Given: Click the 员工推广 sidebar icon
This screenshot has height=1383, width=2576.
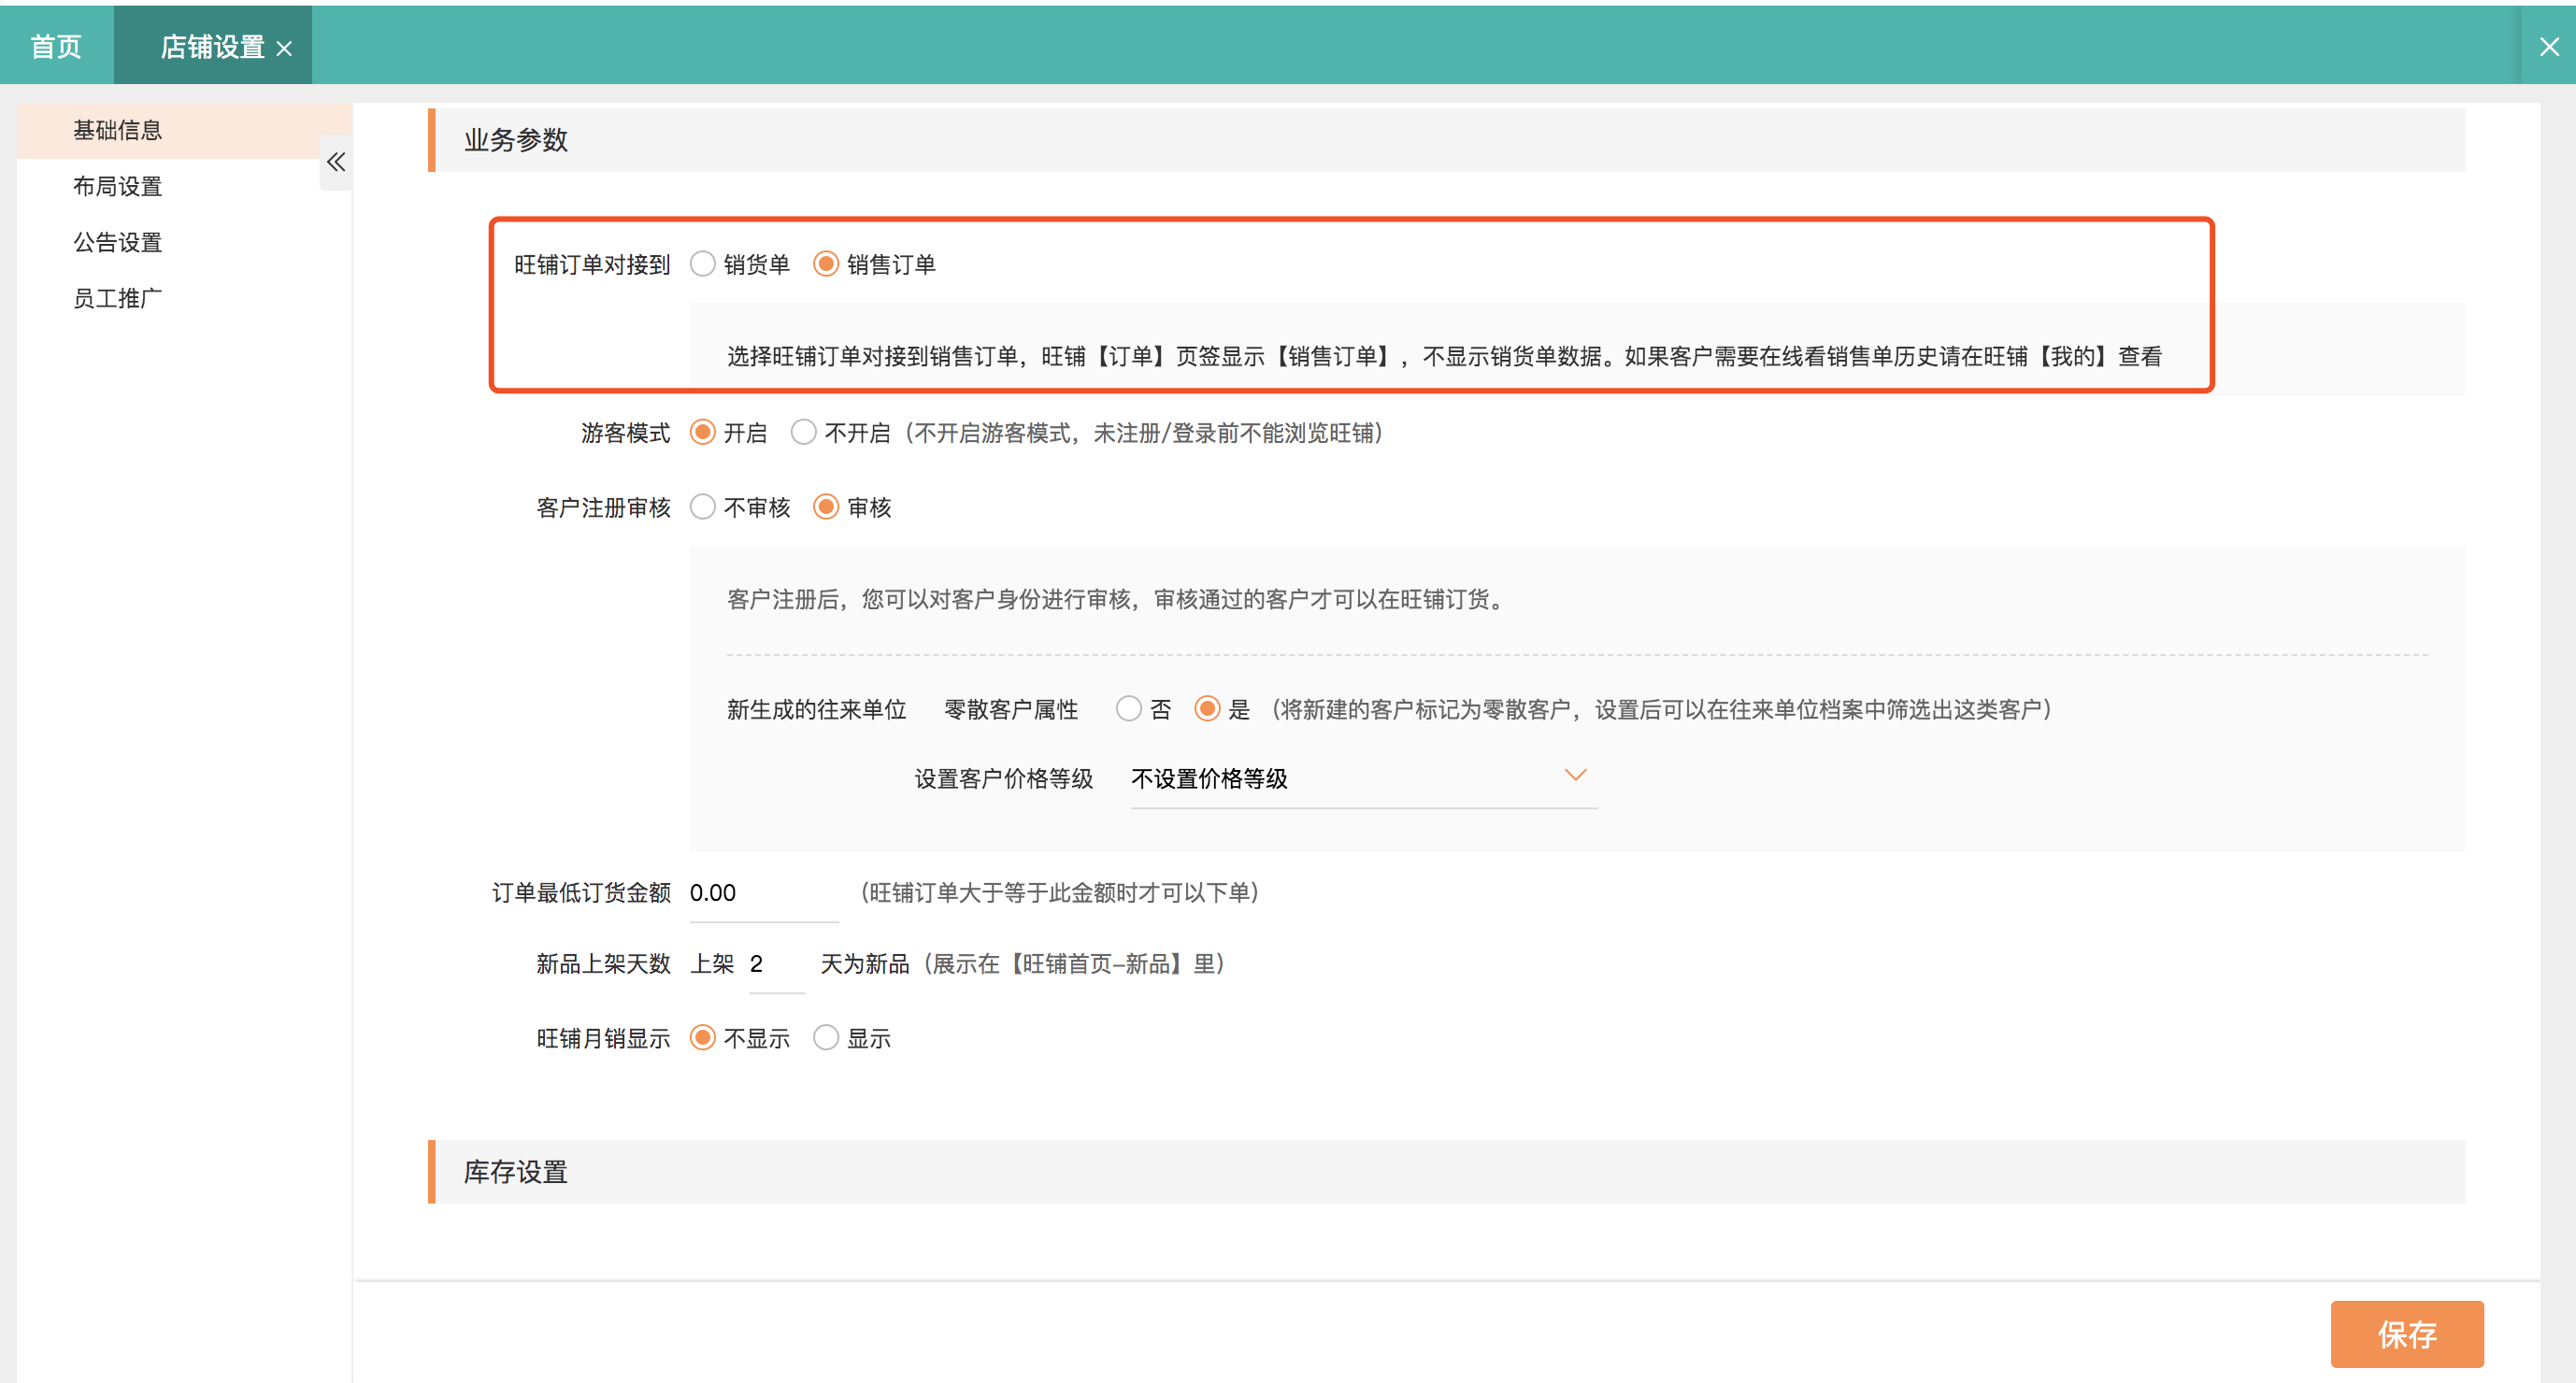Looking at the screenshot, I should pyautogui.click(x=118, y=296).
